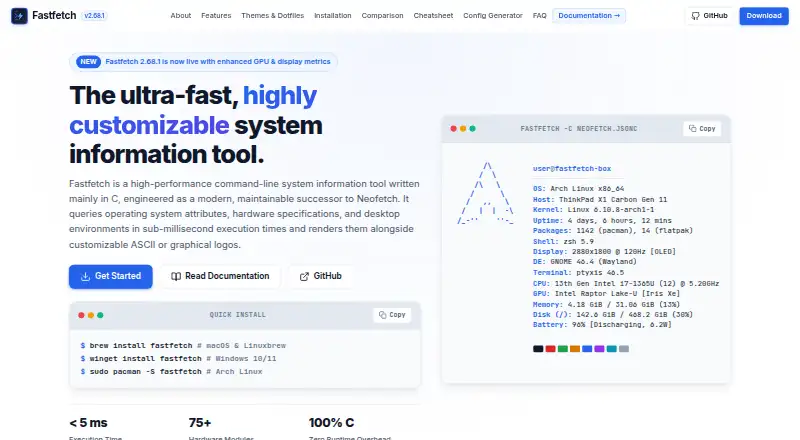
Task: Click the DE: GNOME 46.4 line
Action: [x=585, y=262]
